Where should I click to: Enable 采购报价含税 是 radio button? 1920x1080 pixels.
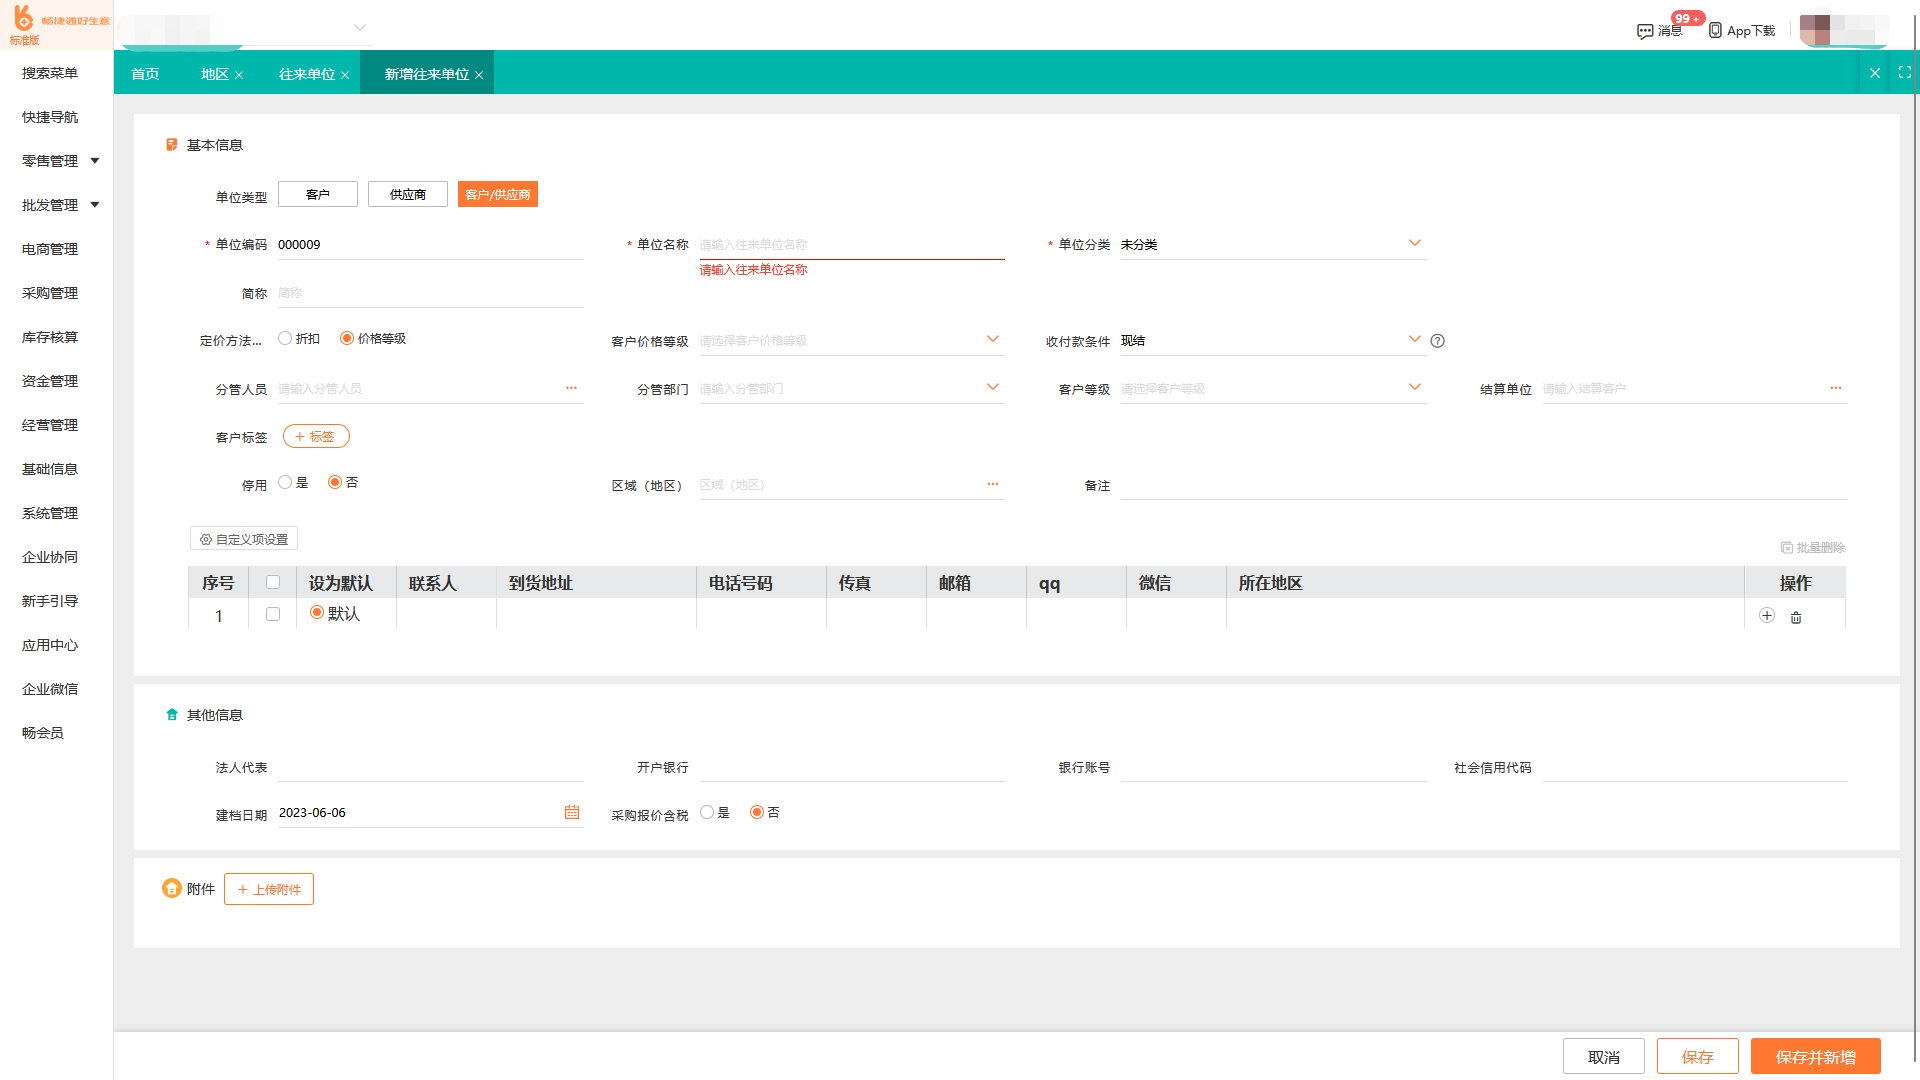pos(708,812)
